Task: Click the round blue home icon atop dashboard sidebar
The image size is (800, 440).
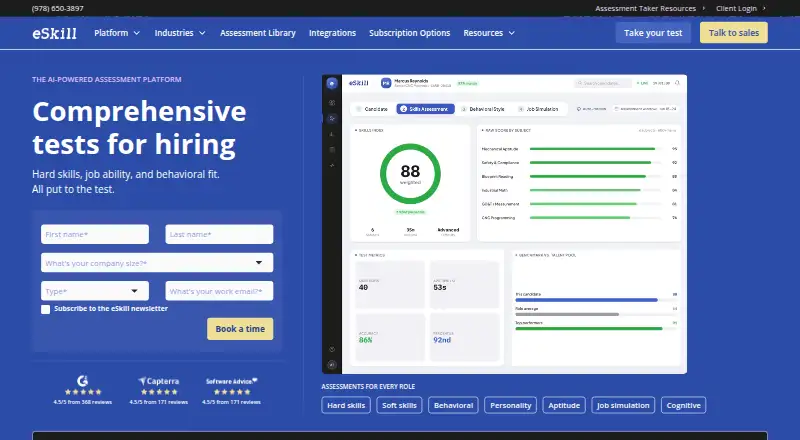Action: tap(332, 84)
